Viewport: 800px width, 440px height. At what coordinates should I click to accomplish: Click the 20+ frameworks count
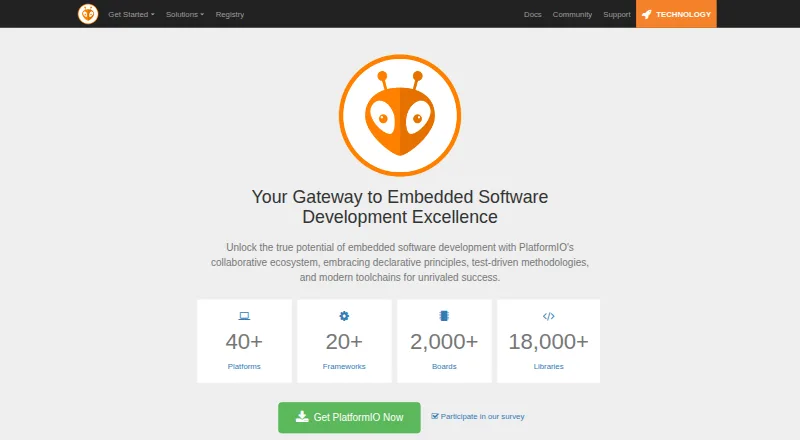[x=344, y=341]
